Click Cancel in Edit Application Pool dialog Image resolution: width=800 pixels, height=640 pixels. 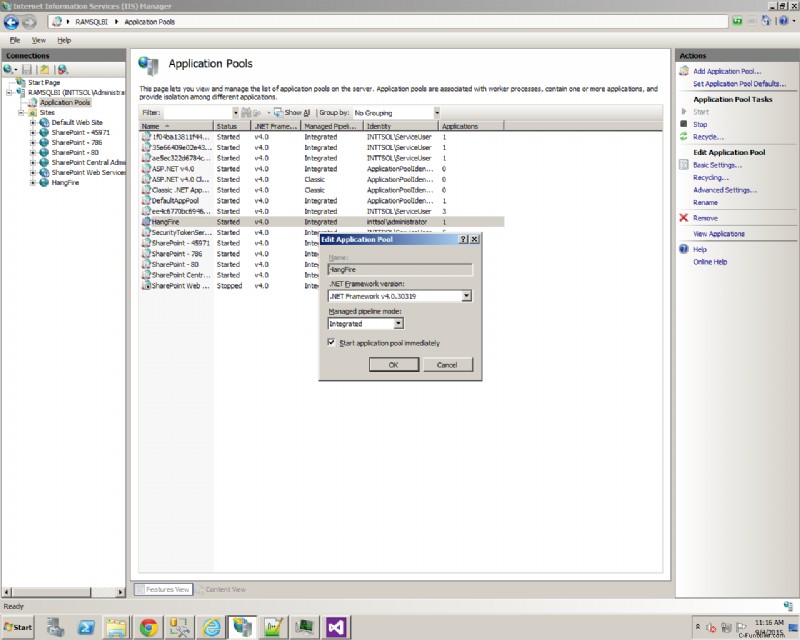[447, 365]
